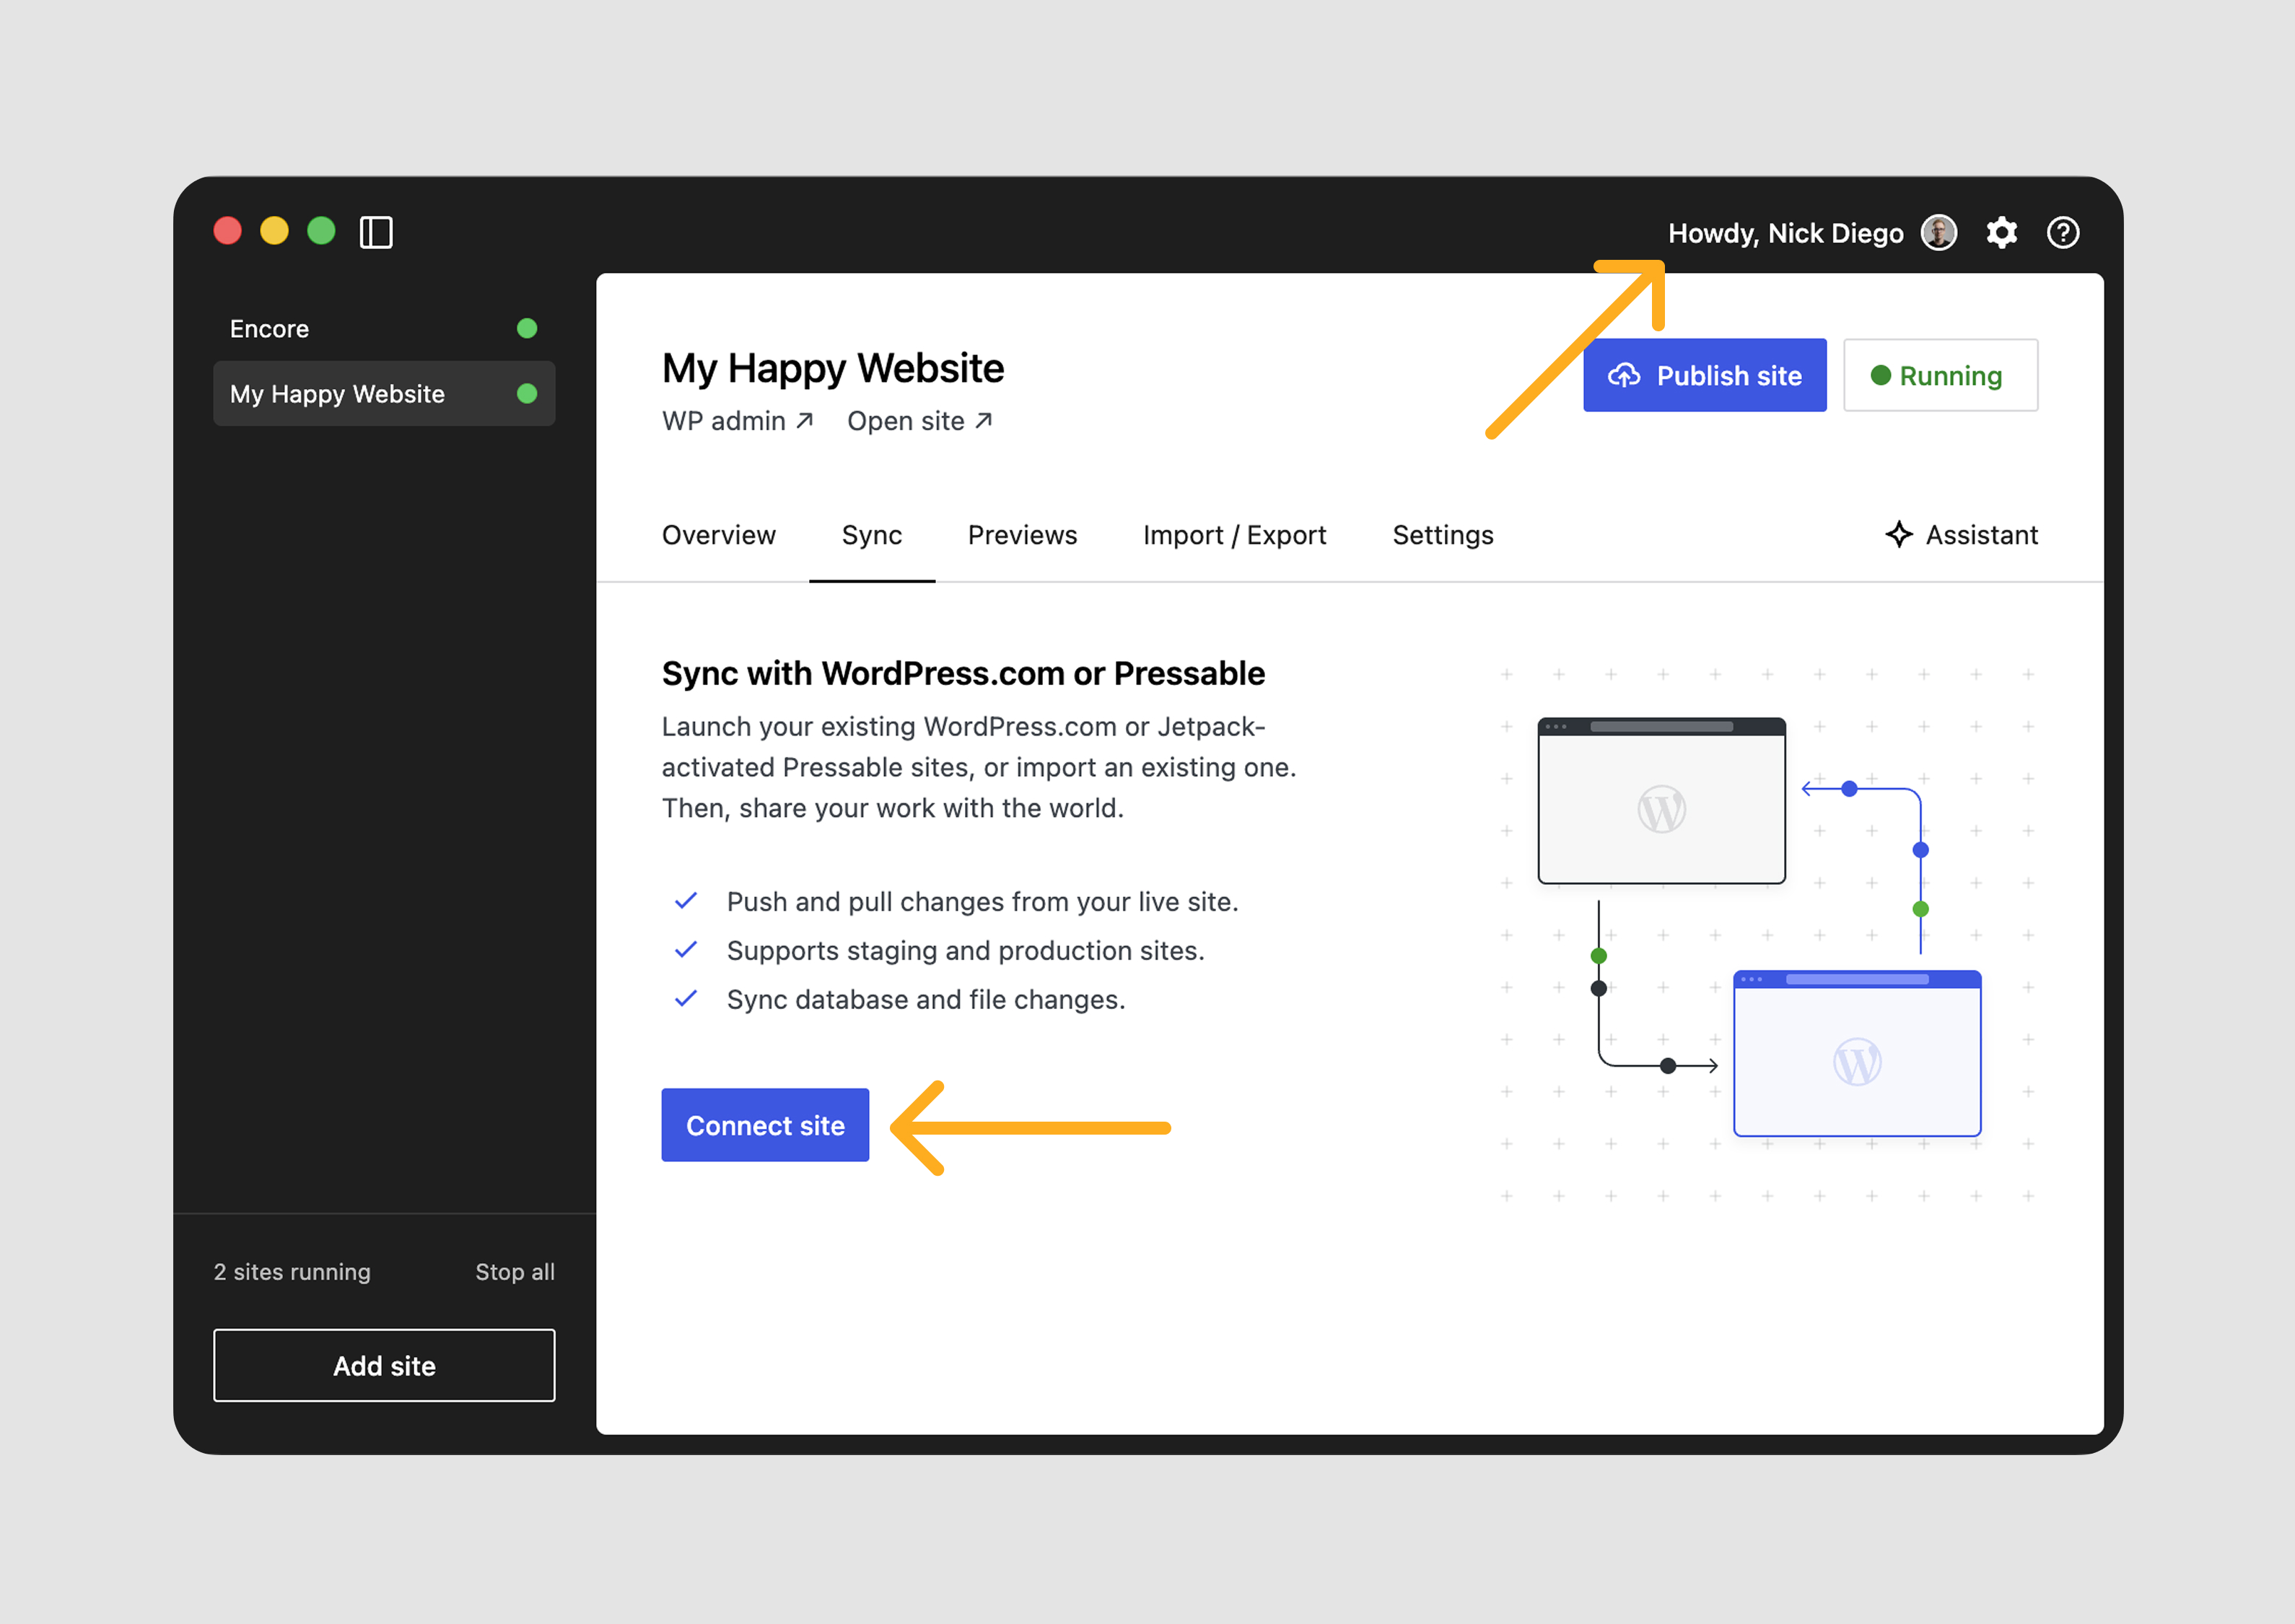Click the cloud upload icon on Publish site
The image size is (2295, 1624).
[x=1623, y=376]
